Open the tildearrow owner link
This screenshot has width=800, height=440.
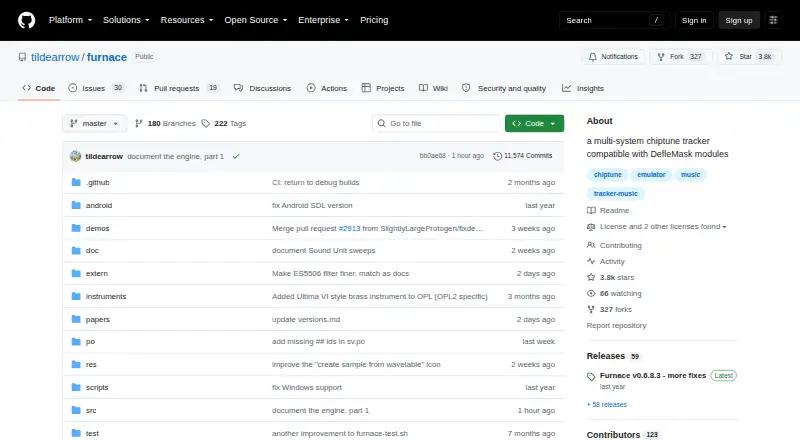tap(55, 57)
